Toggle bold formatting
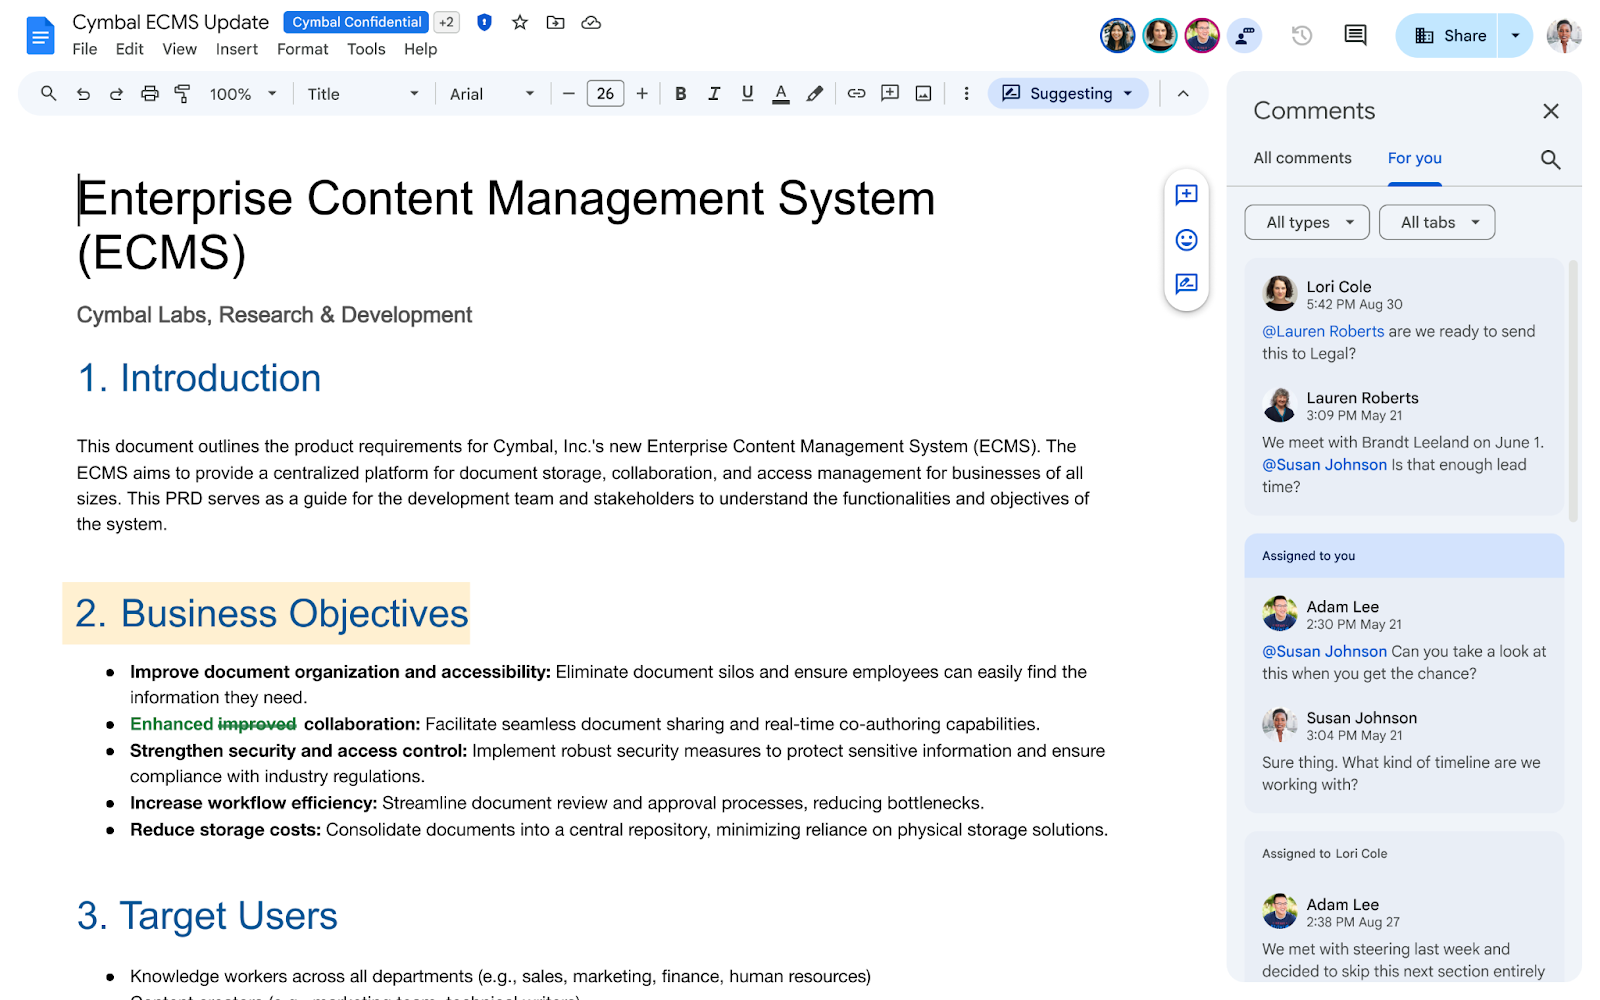This screenshot has height=1000, width=1600. point(680,94)
